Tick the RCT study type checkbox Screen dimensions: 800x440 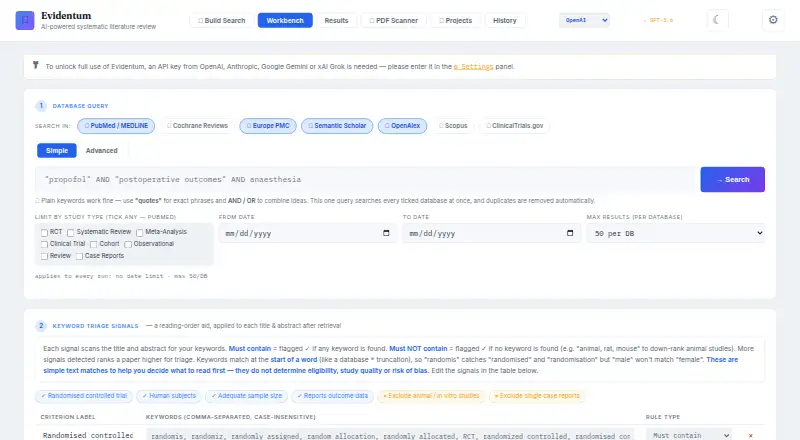point(44,232)
